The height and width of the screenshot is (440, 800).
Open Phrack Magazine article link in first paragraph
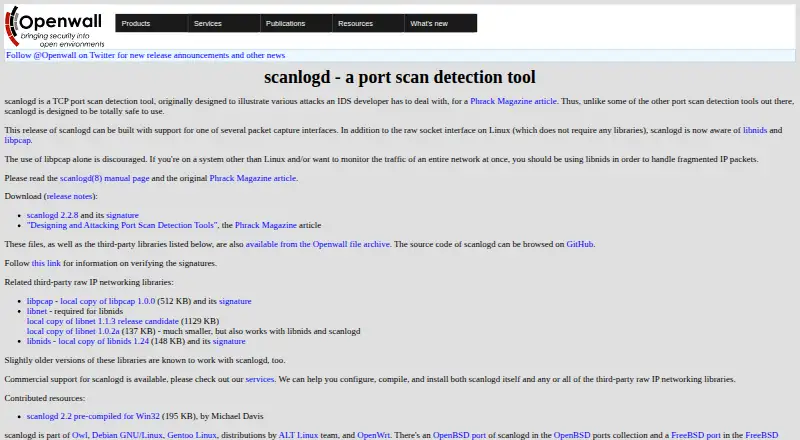coord(513,101)
